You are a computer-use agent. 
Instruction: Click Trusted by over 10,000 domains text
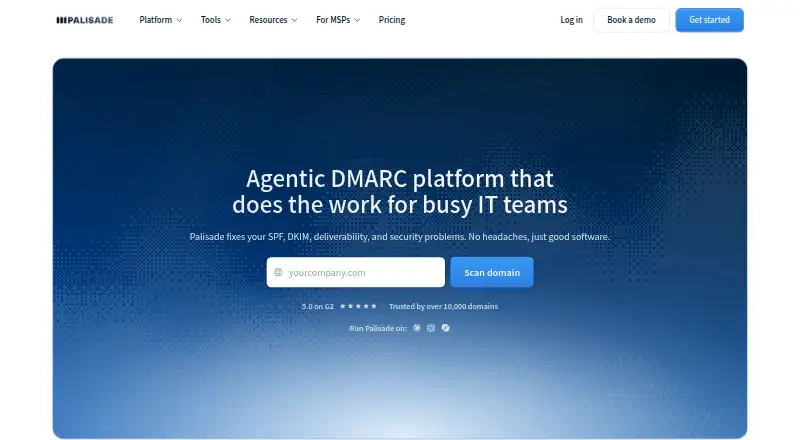443,306
